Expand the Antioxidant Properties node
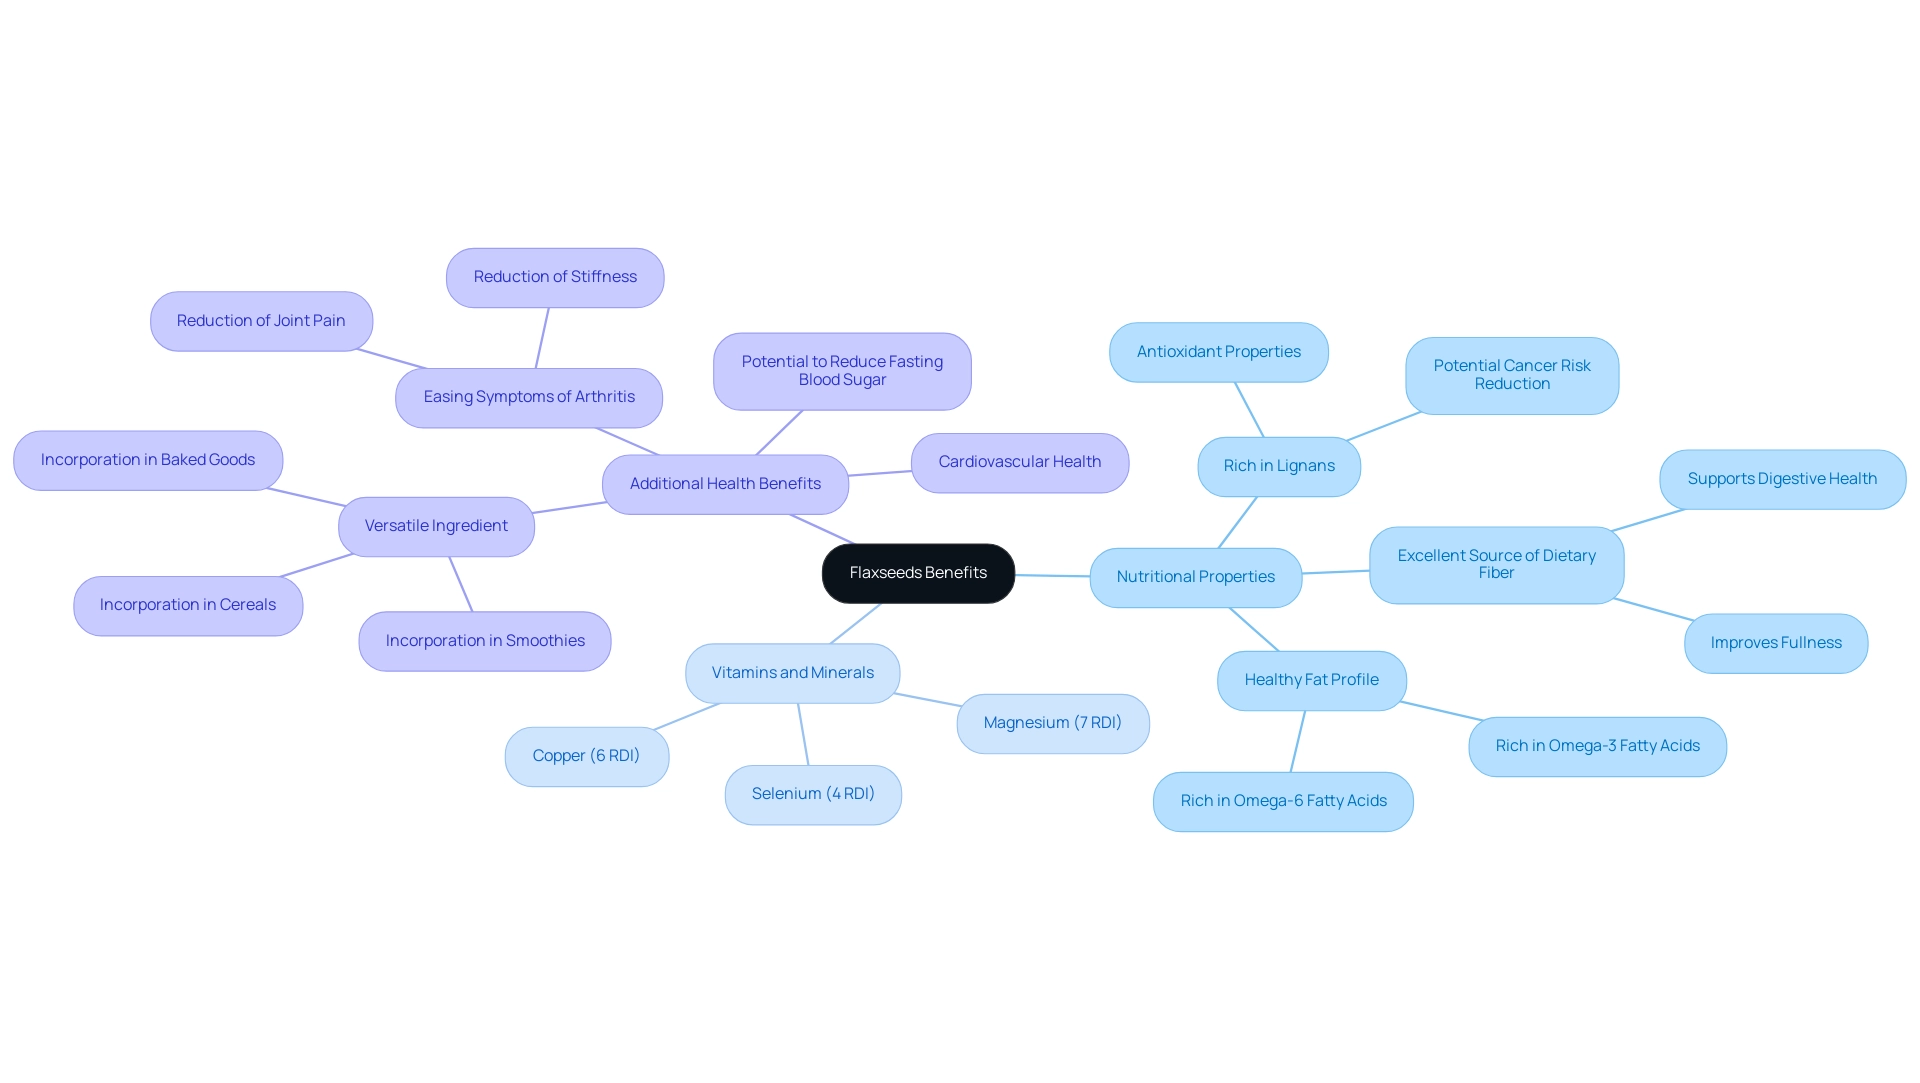This screenshot has width=1920, height=1083. tap(1217, 350)
